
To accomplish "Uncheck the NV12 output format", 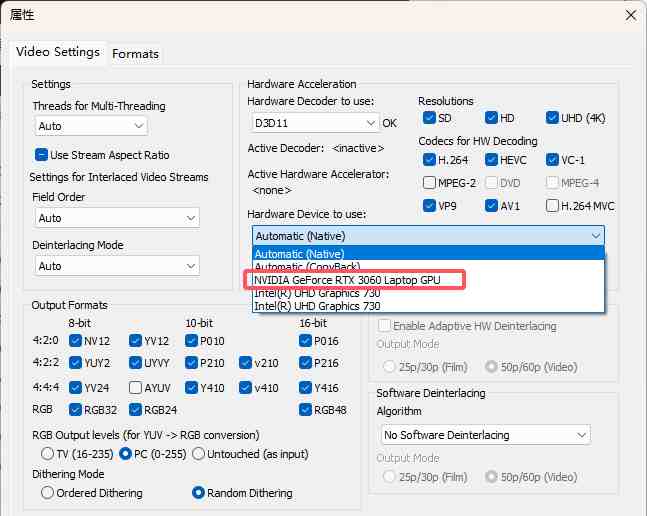I will coord(76,341).
